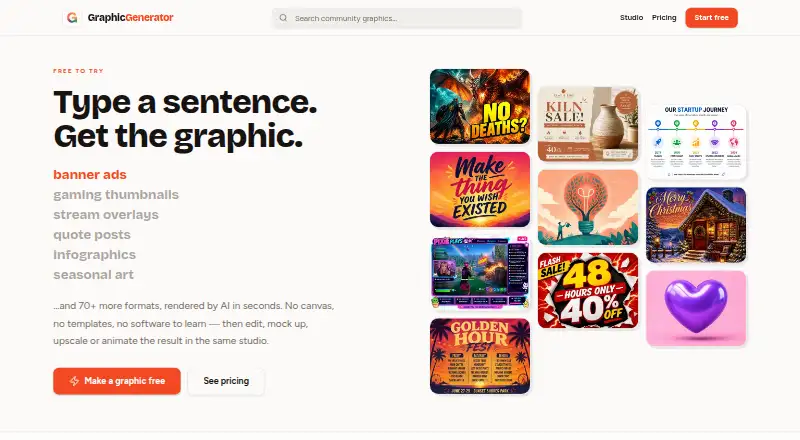Open the lightbulb tree illustration
This screenshot has height=440, width=800.
pyautogui.click(x=588, y=207)
